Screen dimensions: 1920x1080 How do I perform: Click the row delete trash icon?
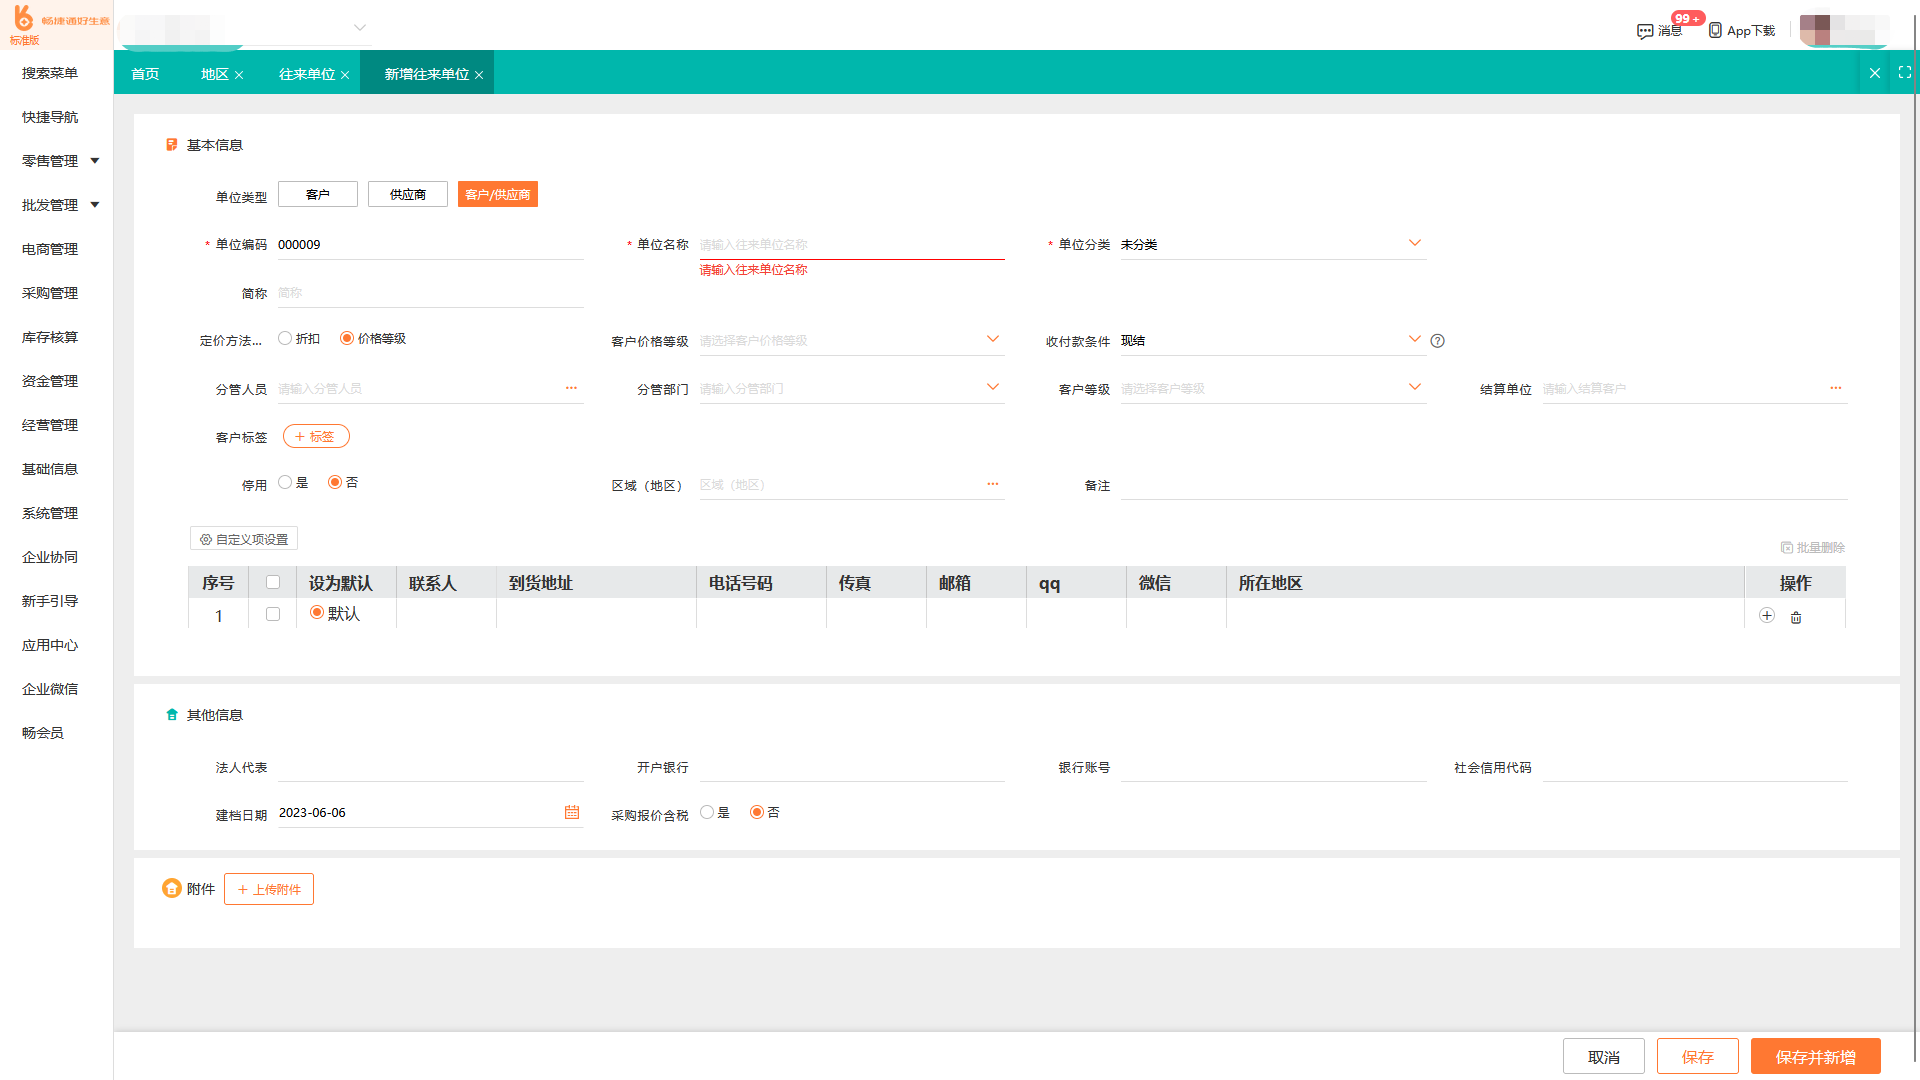coord(1796,616)
